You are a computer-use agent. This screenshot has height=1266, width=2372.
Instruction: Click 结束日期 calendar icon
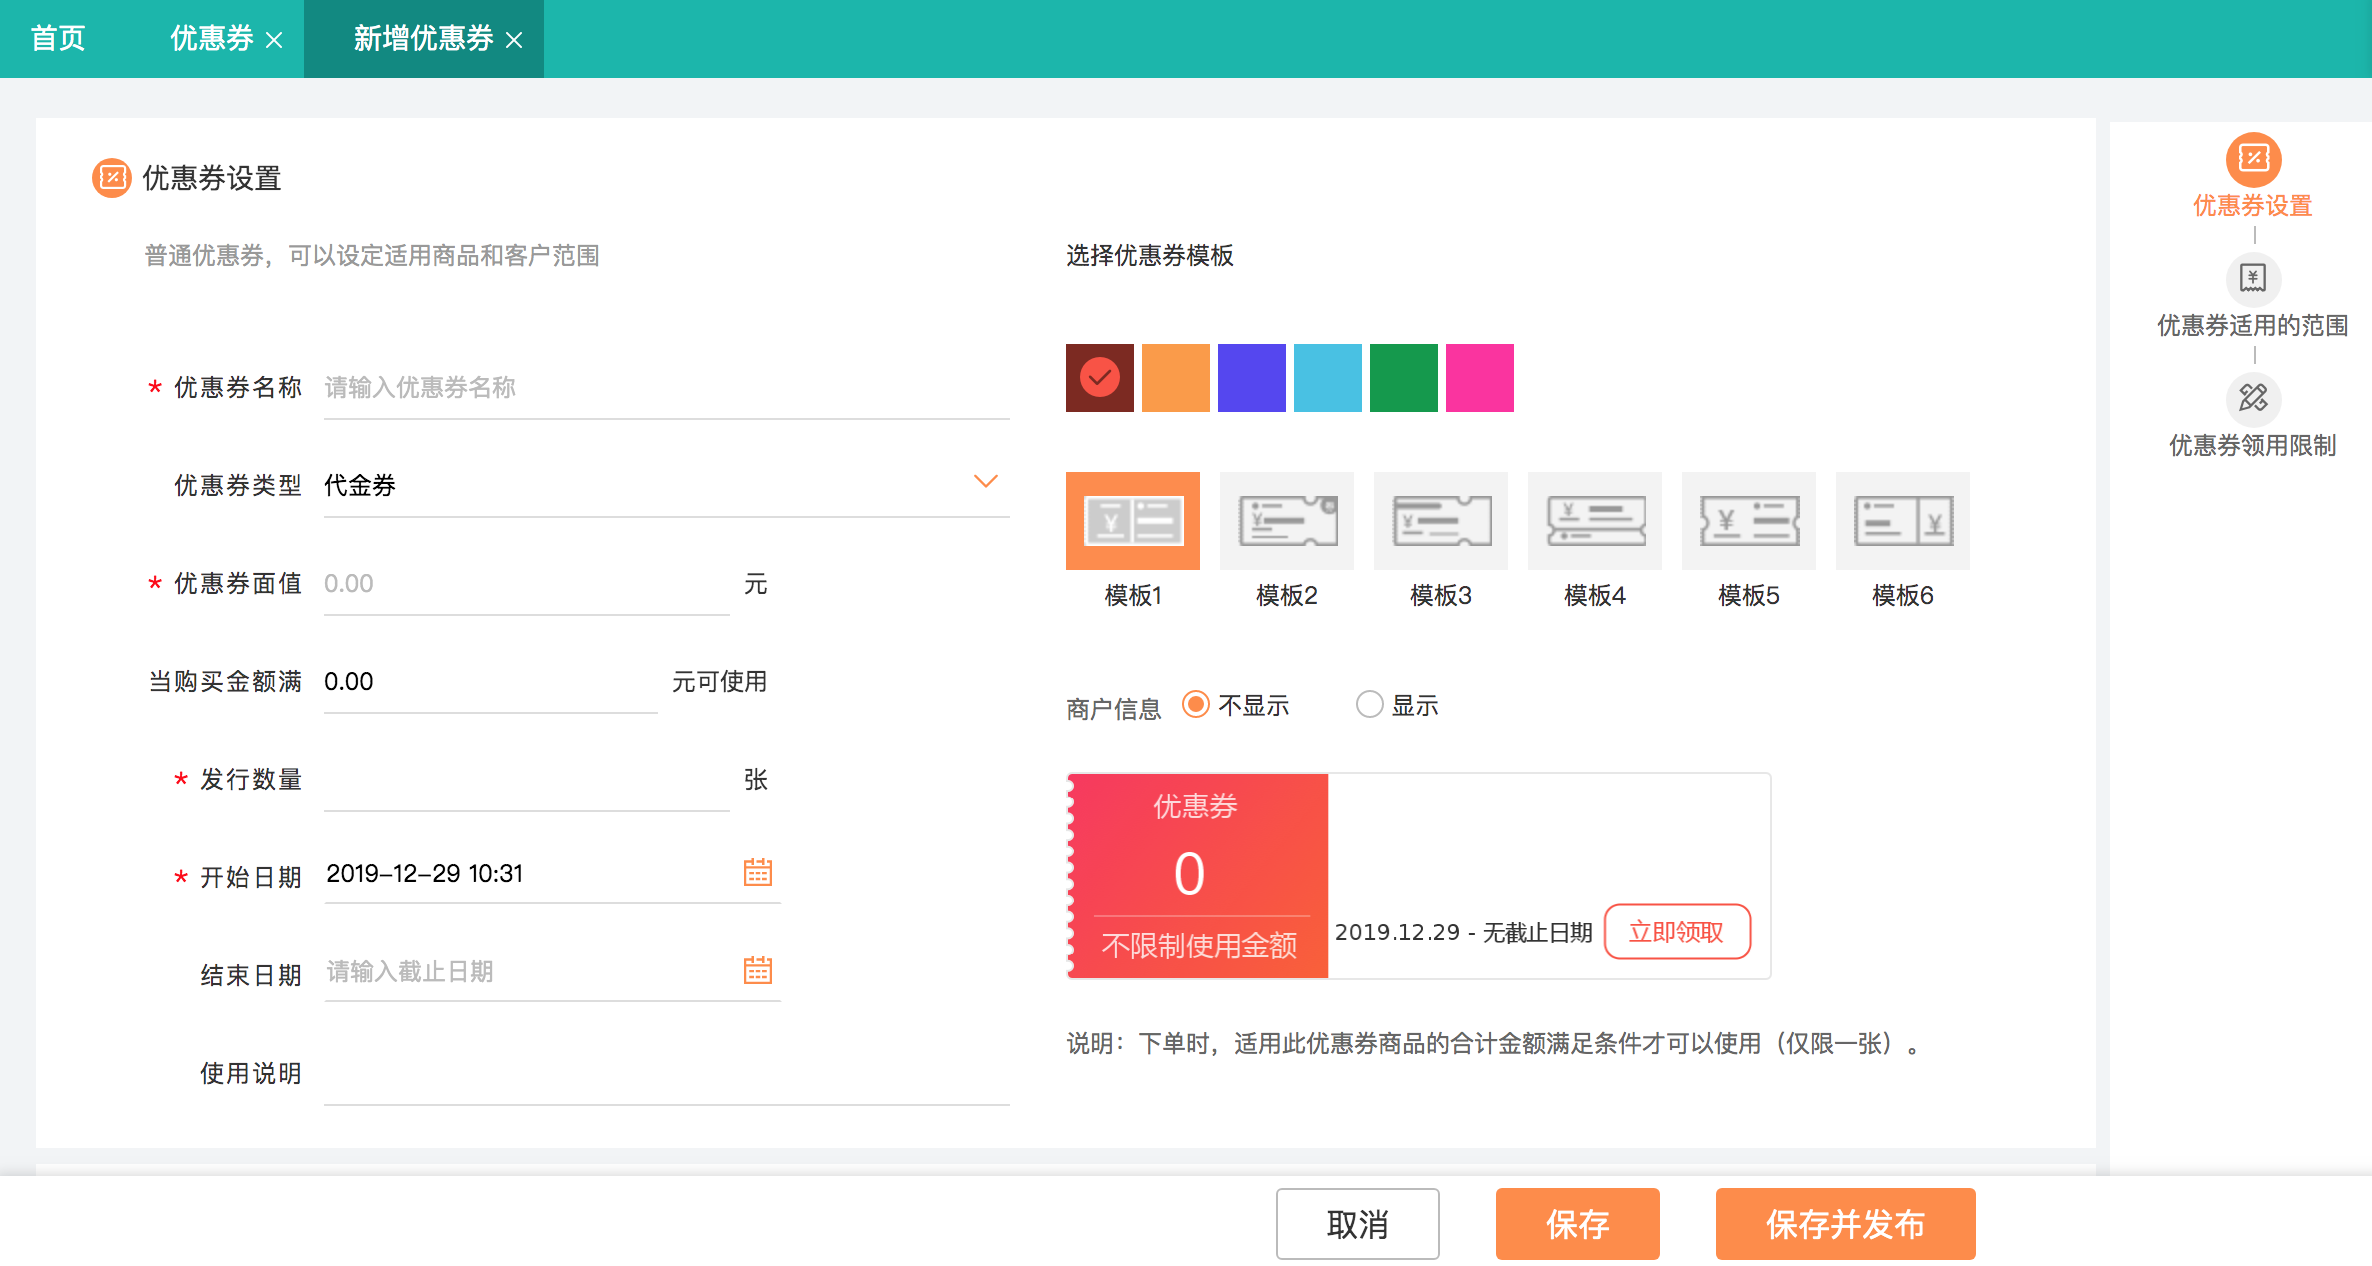click(x=758, y=970)
